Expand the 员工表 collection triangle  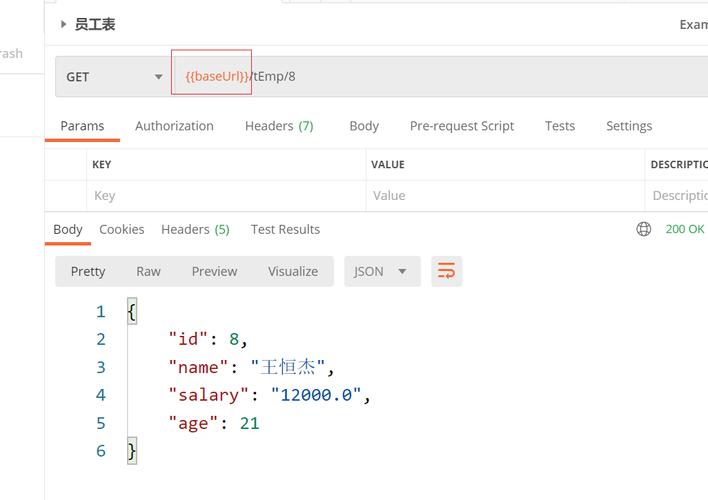64,24
